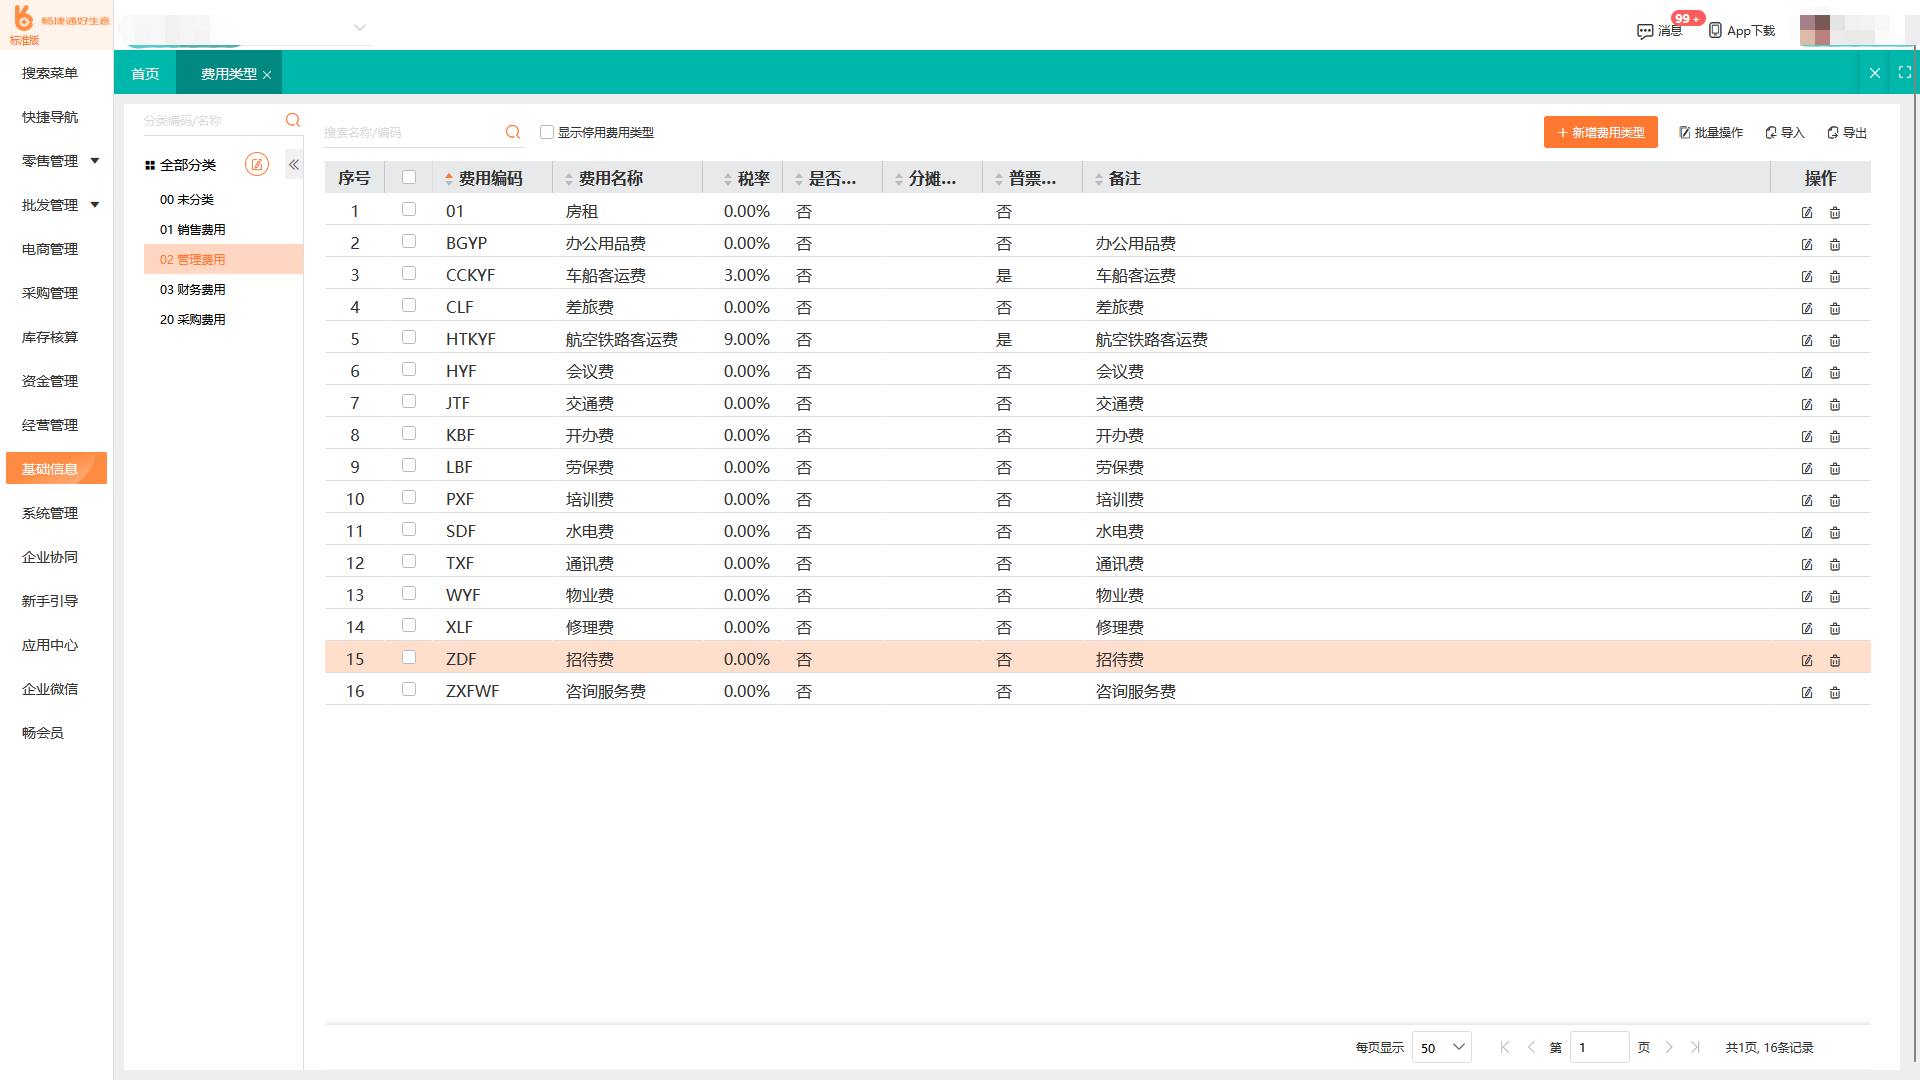Open page size 50 dropdown
The image size is (1920, 1080).
point(1439,1047)
